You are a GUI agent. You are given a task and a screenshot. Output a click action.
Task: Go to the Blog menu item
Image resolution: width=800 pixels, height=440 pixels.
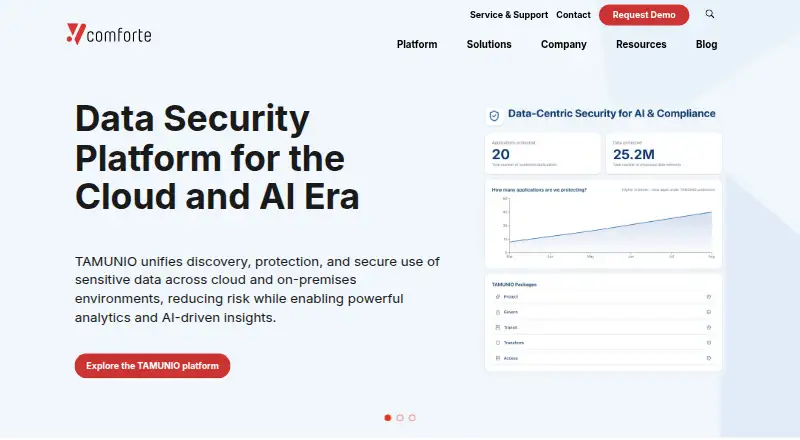click(706, 44)
